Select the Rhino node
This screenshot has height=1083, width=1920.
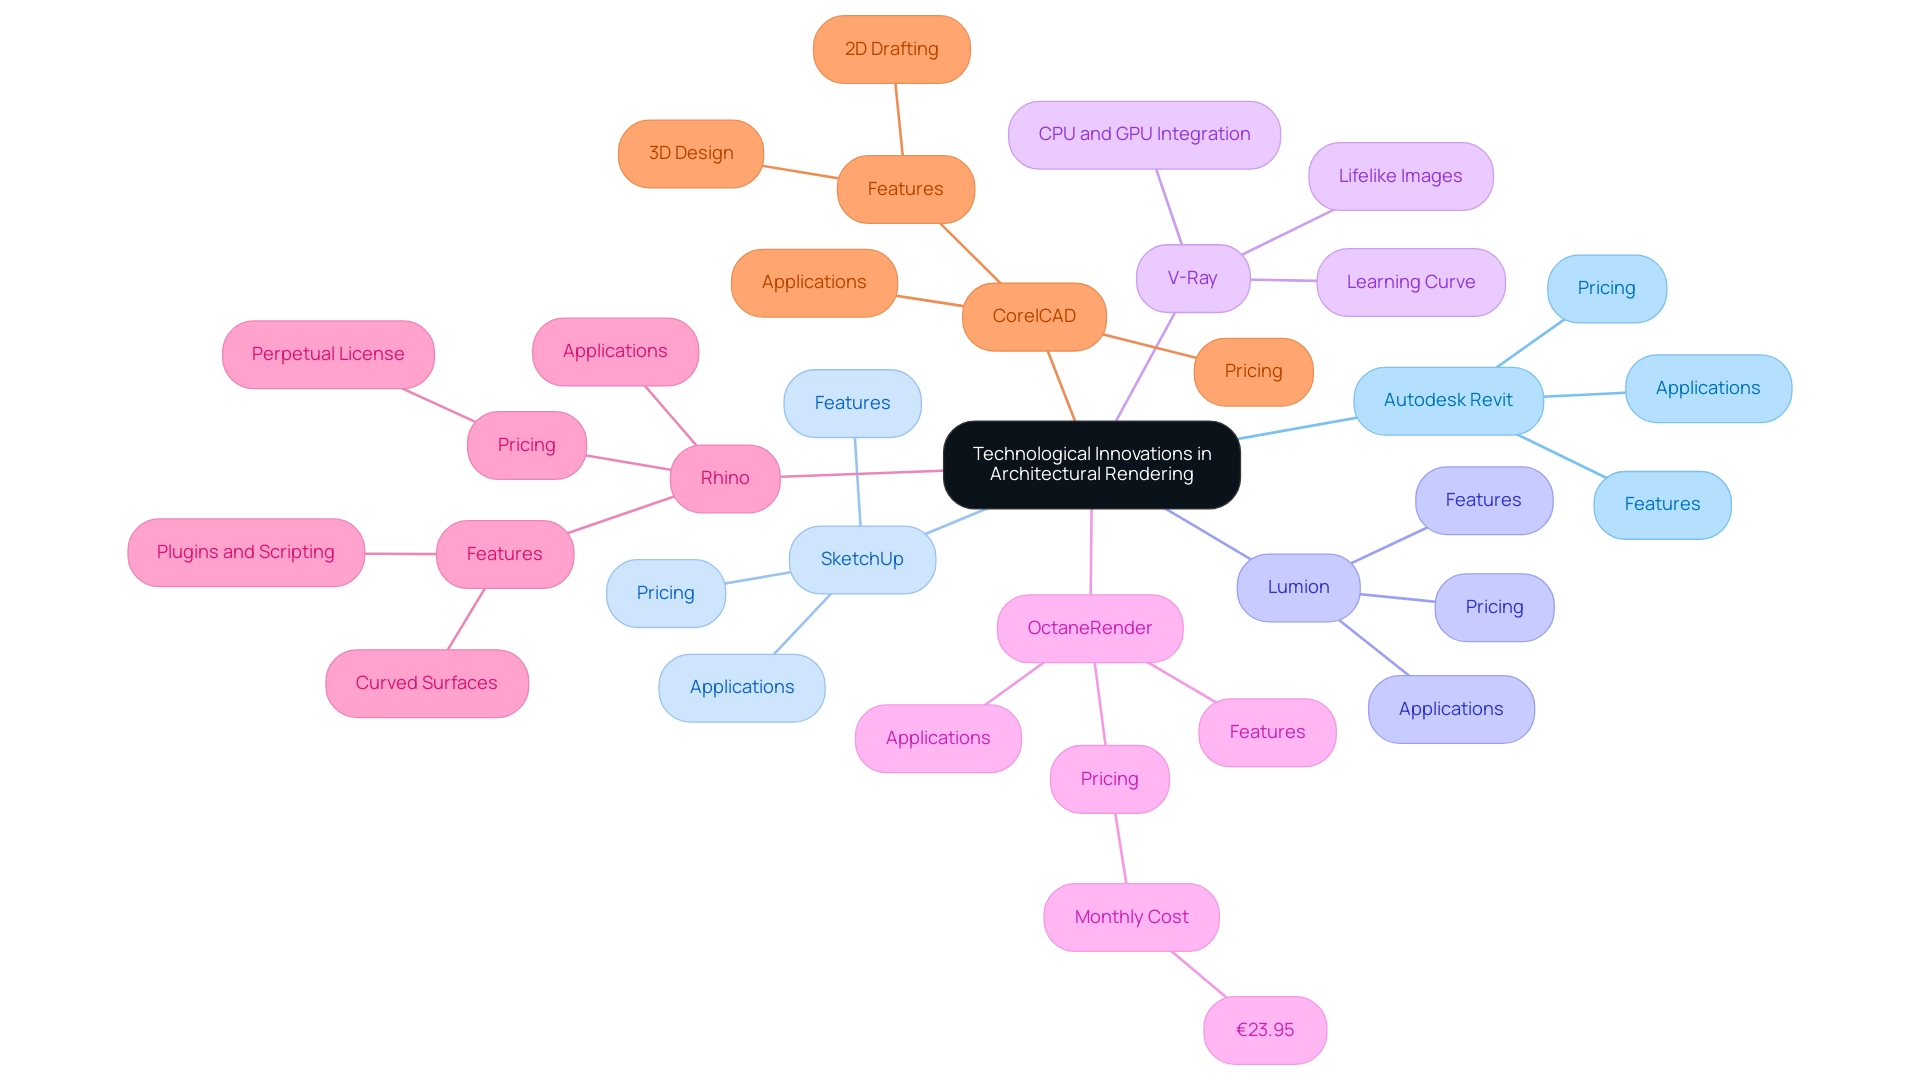(725, 476)
